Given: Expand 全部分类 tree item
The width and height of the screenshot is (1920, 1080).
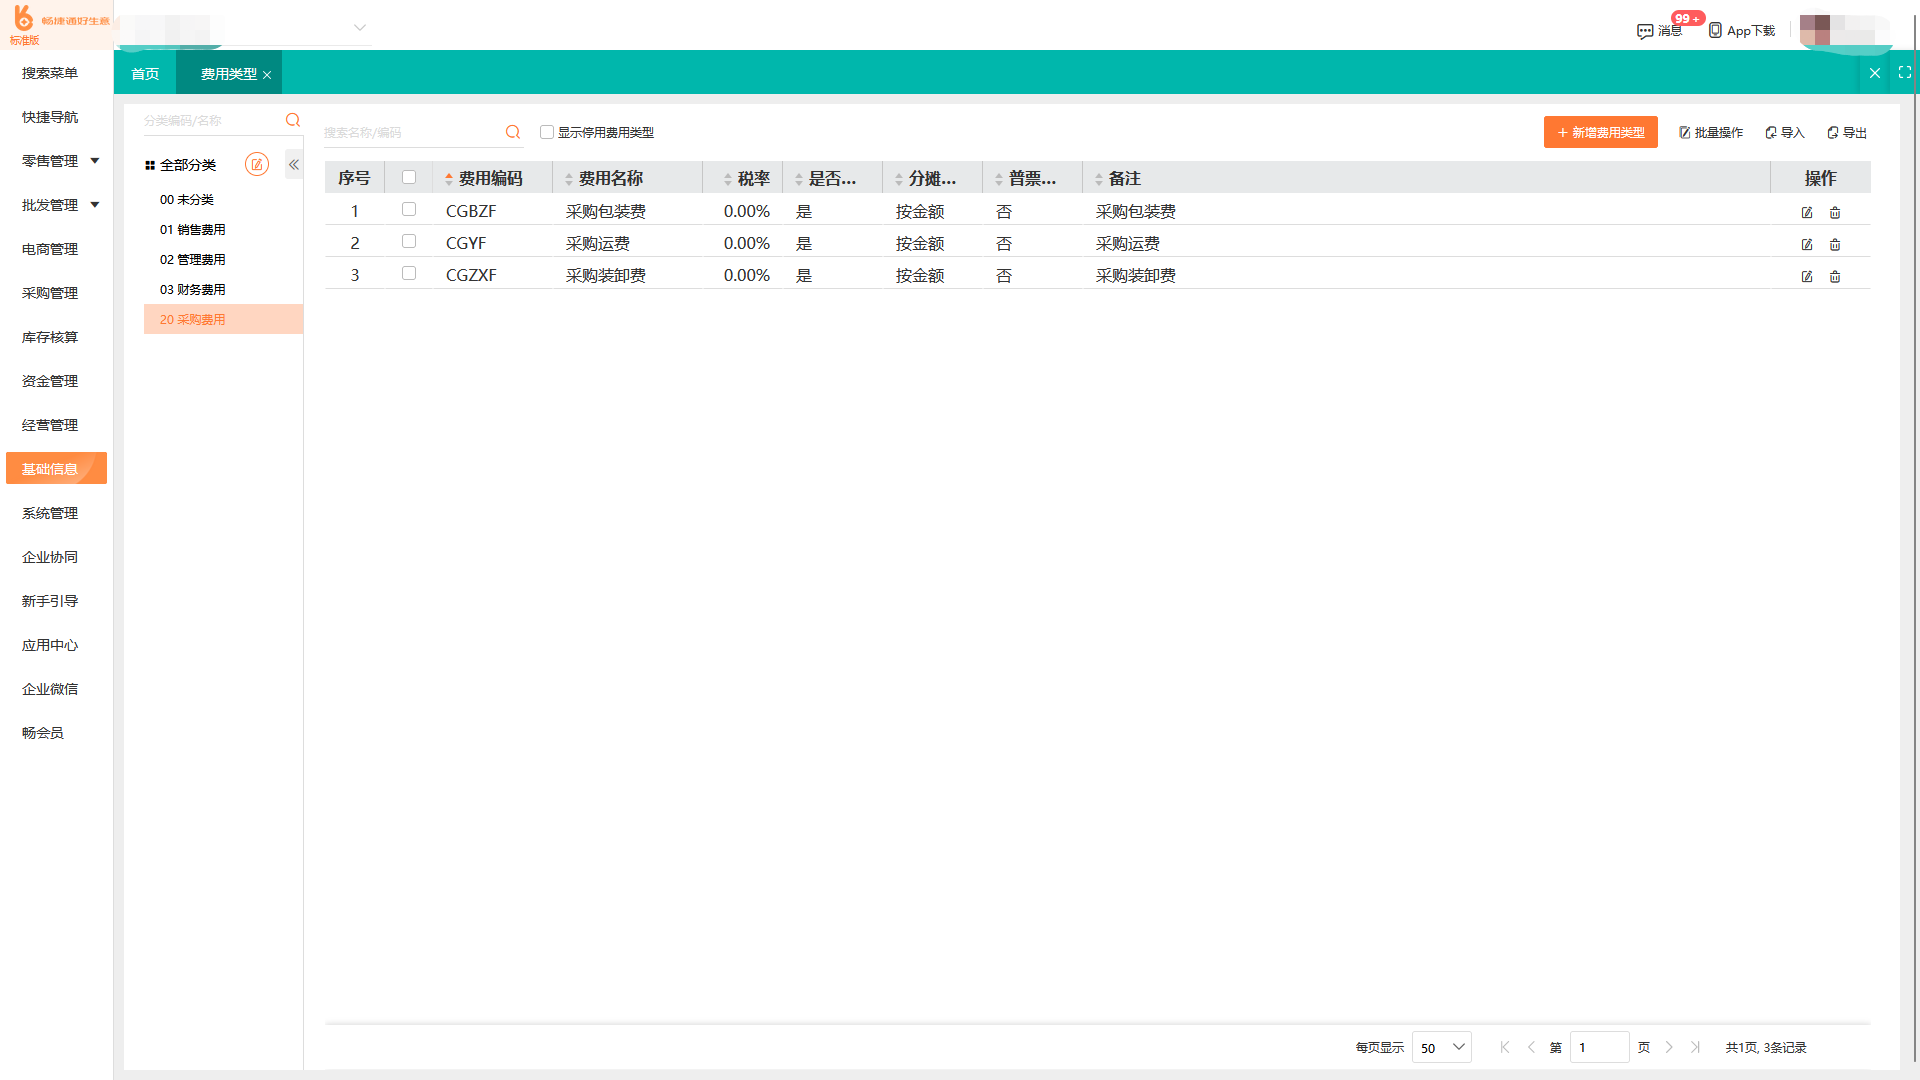Looking at the screenshot, I should 149,165.
